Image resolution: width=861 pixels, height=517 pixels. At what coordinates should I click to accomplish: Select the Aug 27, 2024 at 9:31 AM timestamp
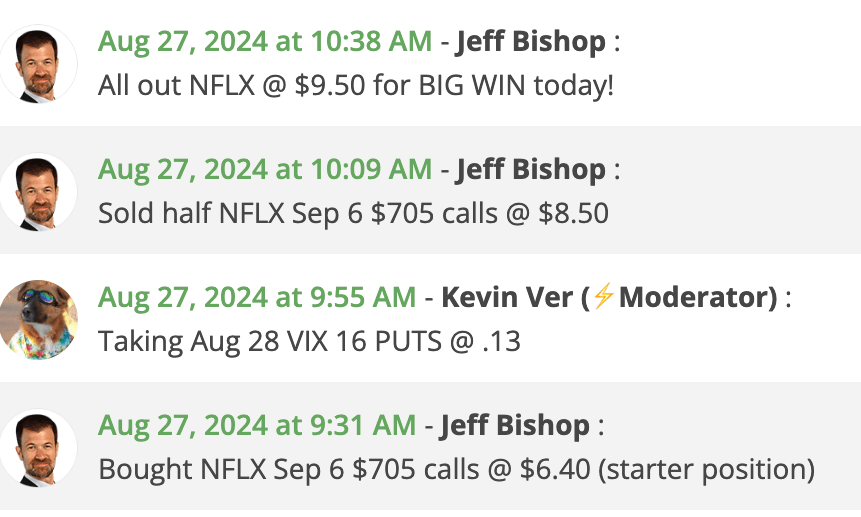click(x=257, y=426)
